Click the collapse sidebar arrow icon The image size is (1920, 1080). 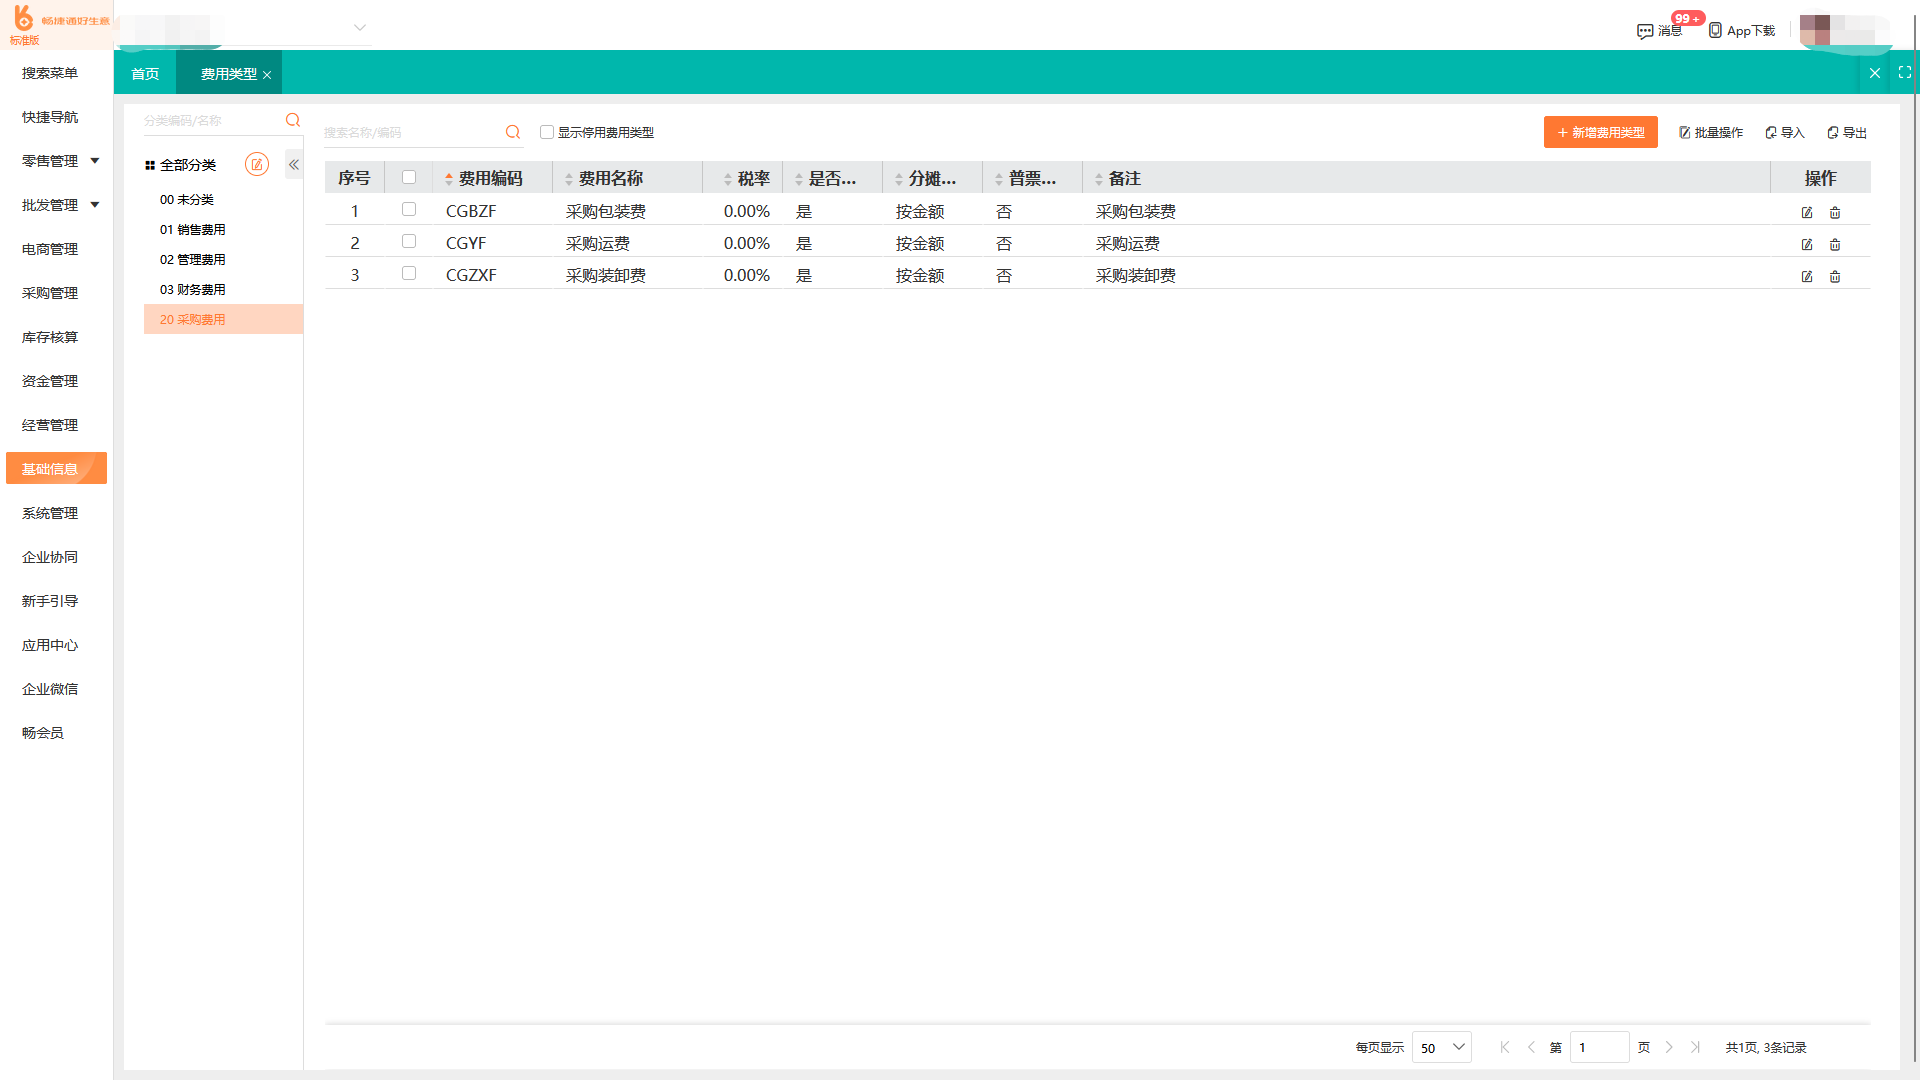[x=293, y=164]
